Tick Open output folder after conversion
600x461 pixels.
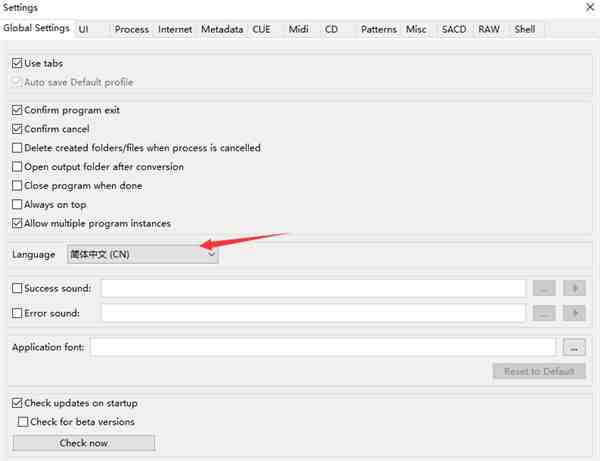pyautogui.click(x=17, y=167)
